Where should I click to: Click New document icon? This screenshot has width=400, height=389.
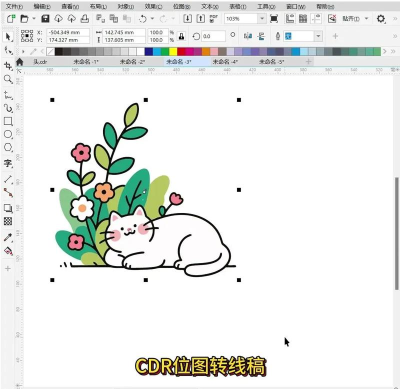click(11, 19)
